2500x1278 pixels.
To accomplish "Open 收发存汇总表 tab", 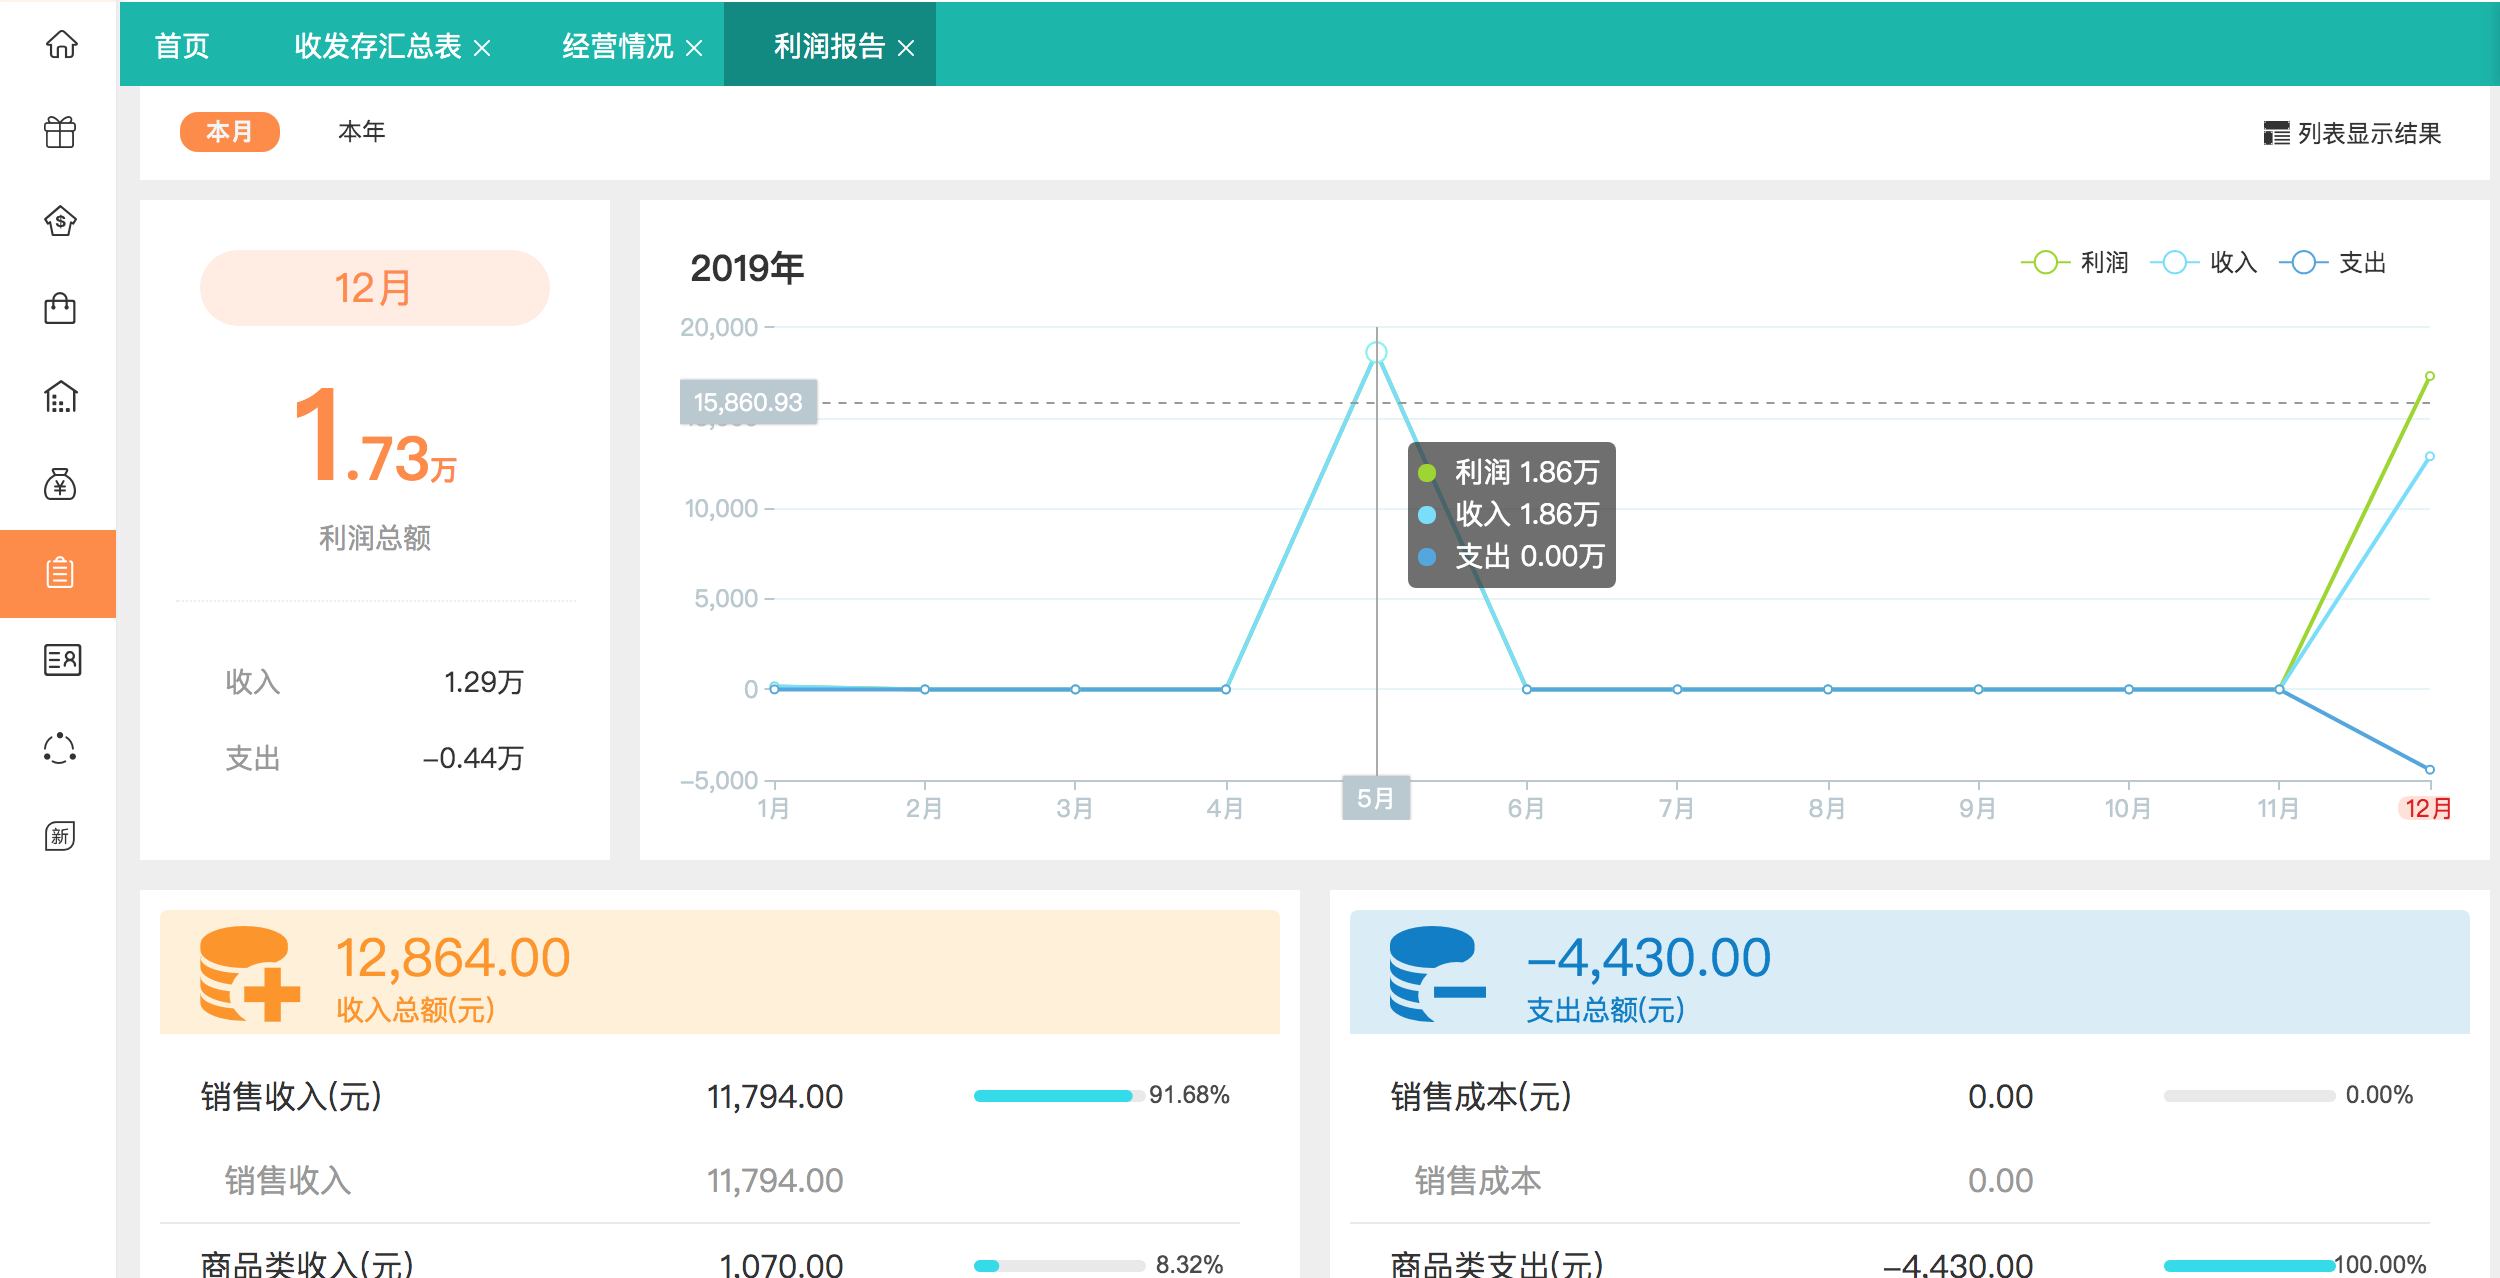I will pos(376,46).
